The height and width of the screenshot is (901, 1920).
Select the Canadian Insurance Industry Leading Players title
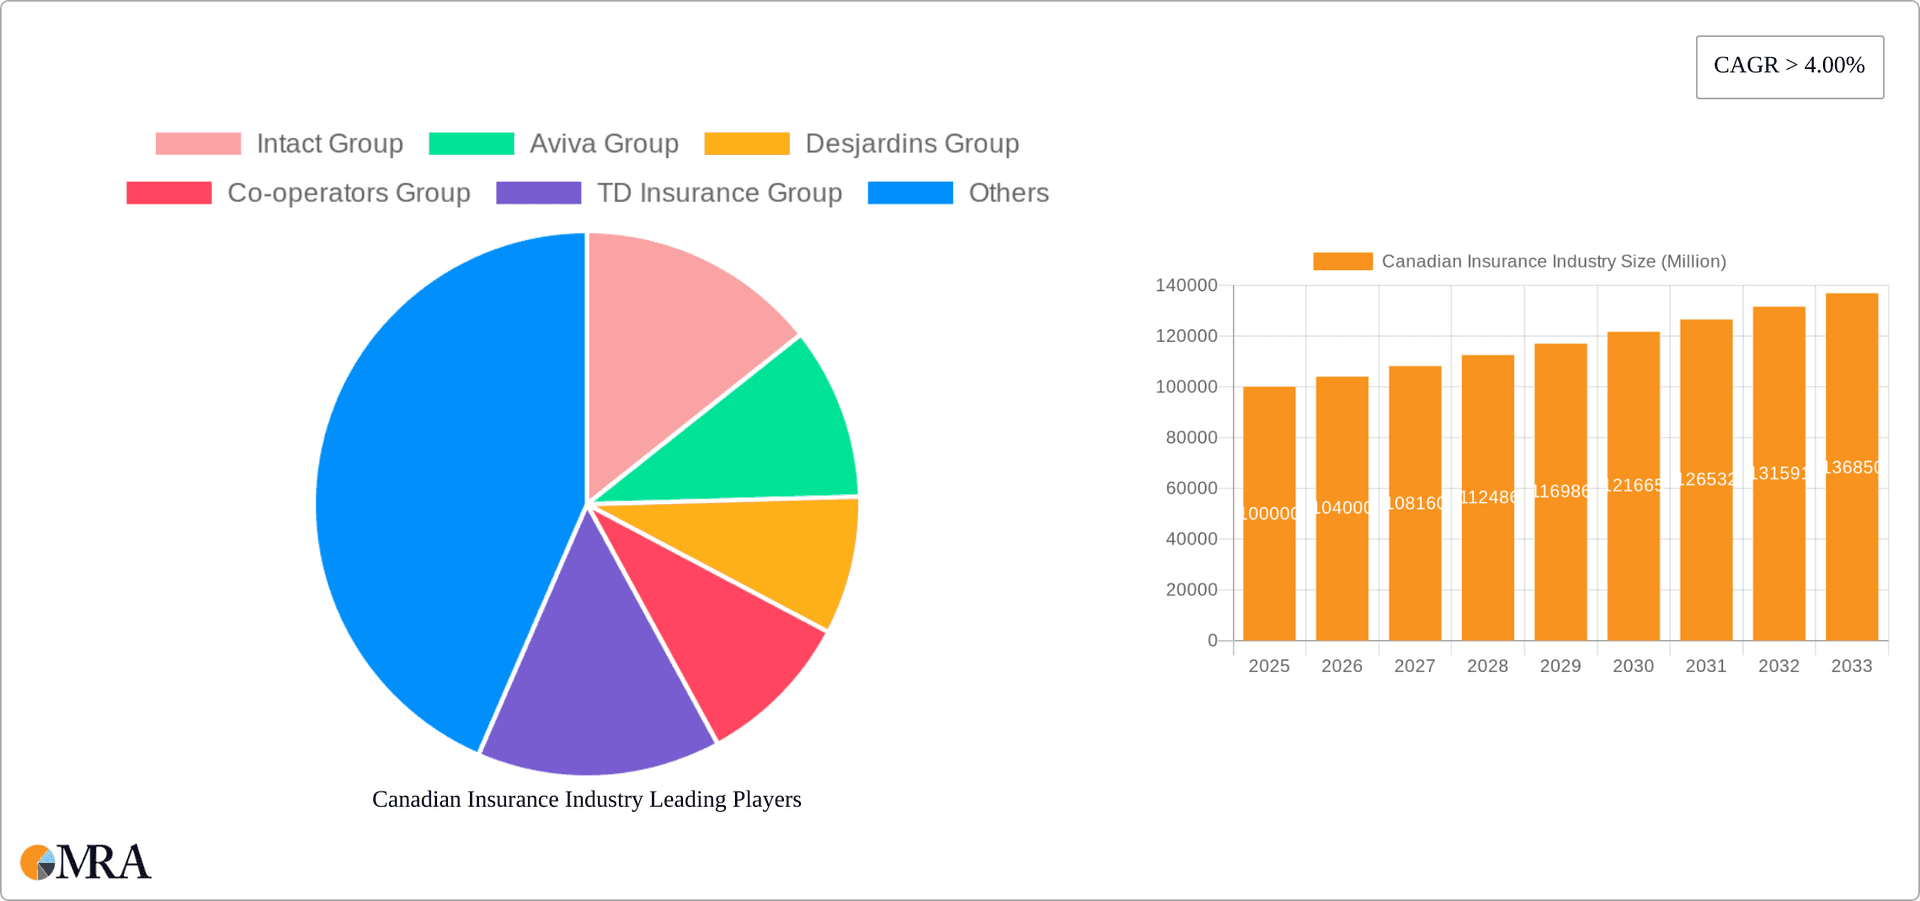587,799
